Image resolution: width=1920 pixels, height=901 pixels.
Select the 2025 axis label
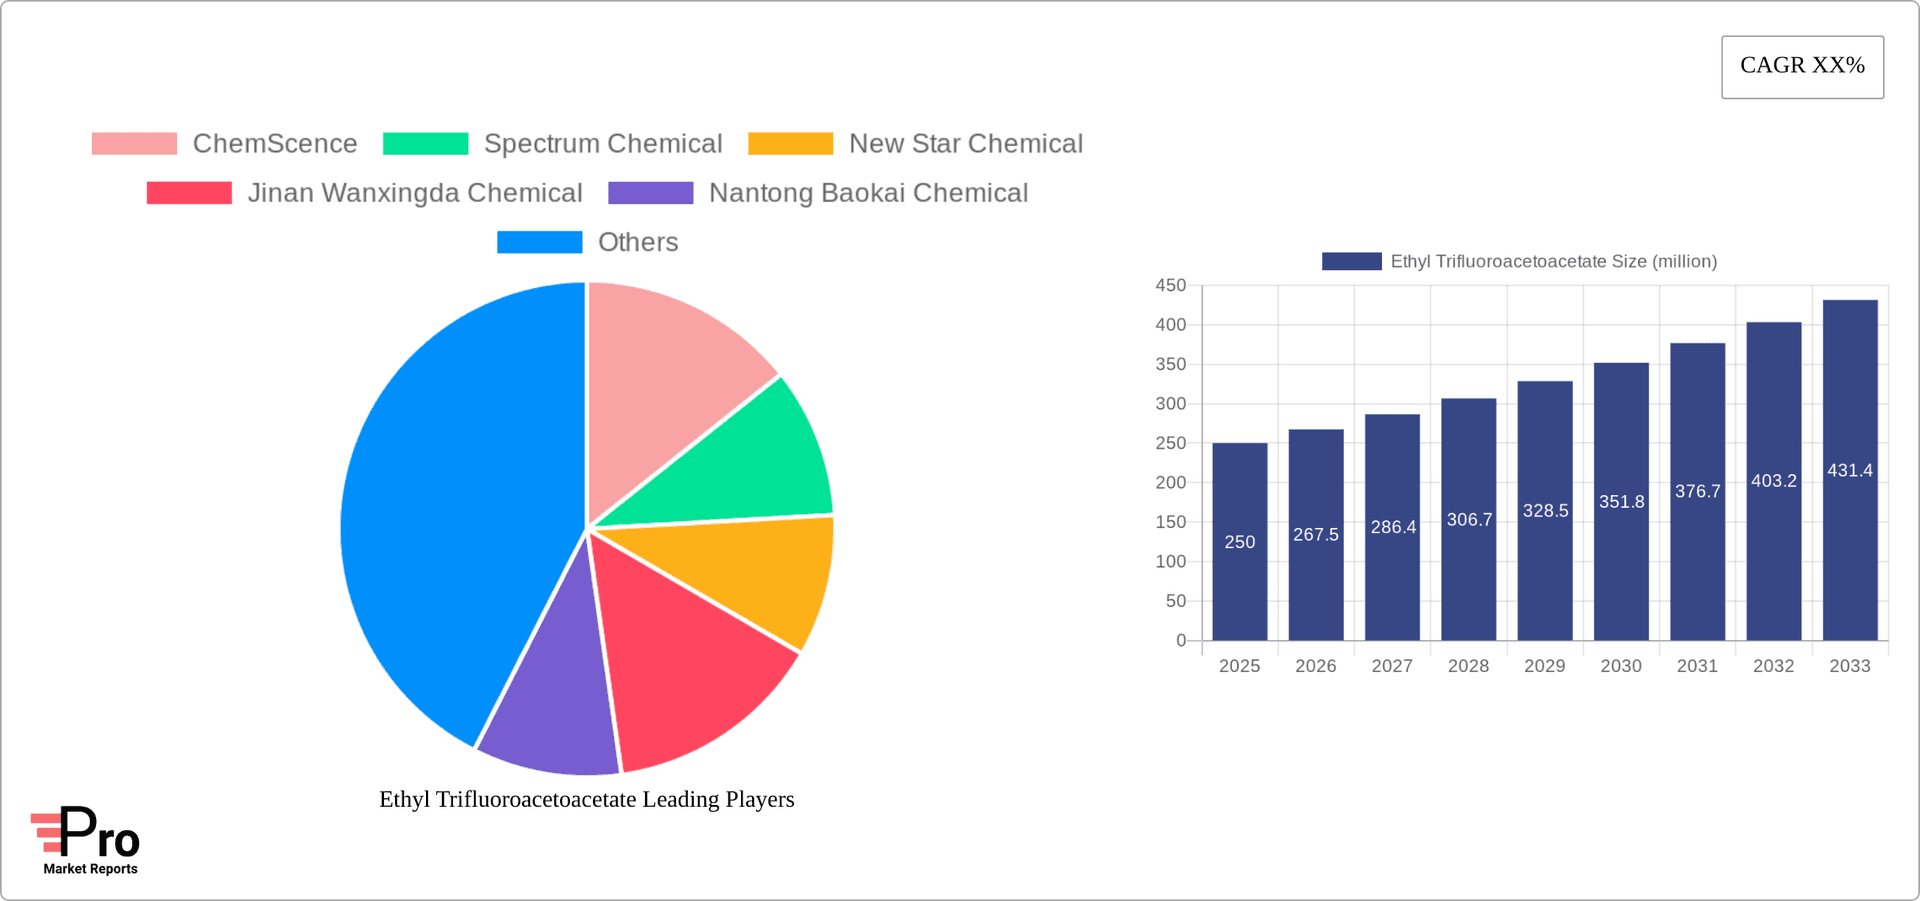(1240, 665)
